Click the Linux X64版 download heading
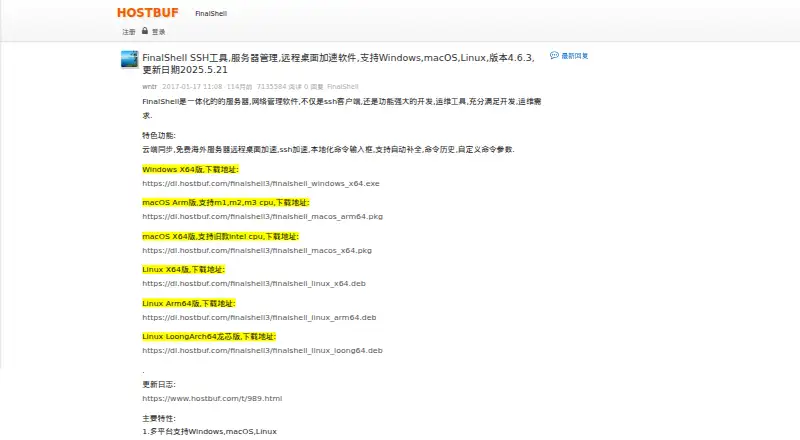This screenshot has width=800, height=440. click(183, 270)
